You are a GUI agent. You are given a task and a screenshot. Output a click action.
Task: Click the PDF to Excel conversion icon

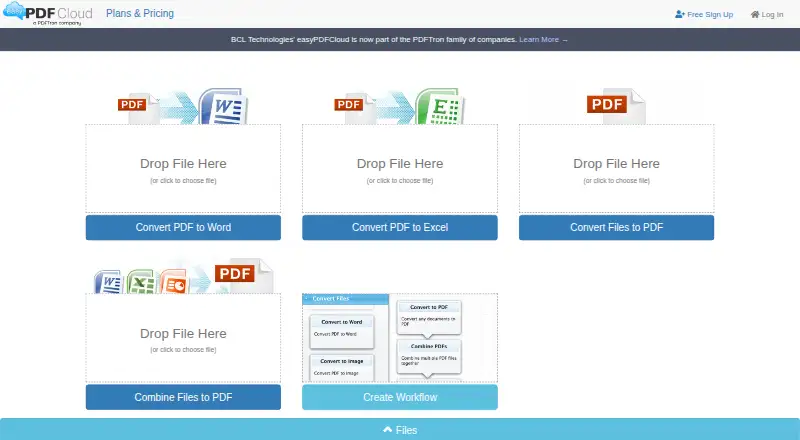click(399, 106)
